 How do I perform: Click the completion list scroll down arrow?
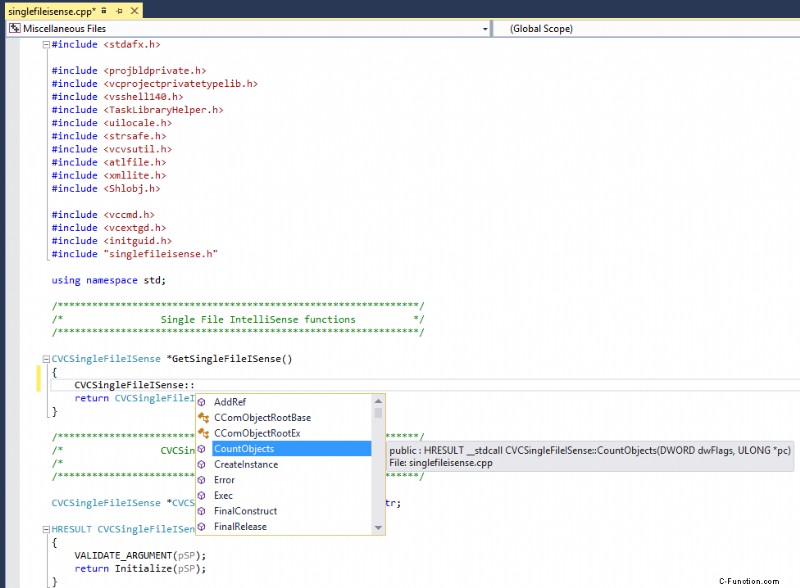click(378, 527)
